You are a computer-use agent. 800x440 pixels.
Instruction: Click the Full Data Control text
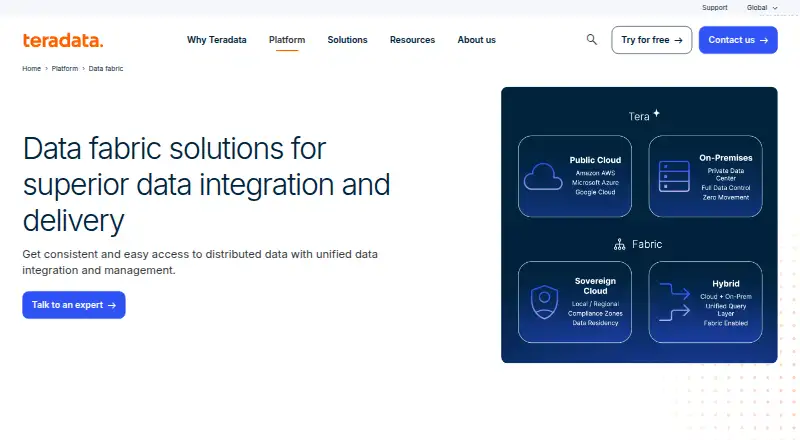click(x=726, y=188)
